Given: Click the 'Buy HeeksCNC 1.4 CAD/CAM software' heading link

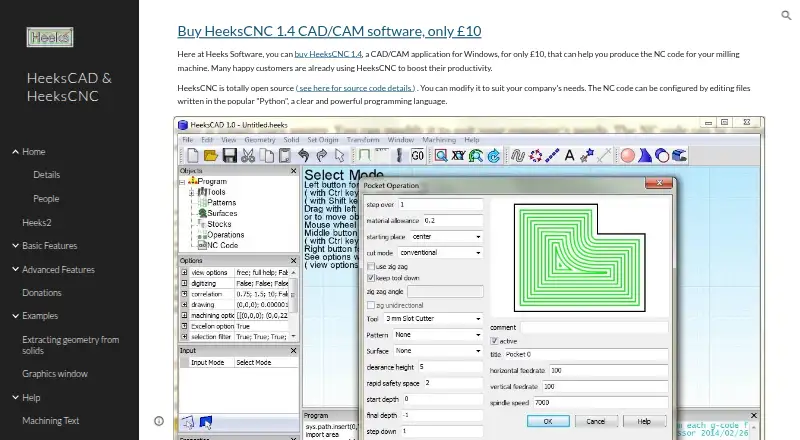Looking at the screenshot, I should (329, 31).
